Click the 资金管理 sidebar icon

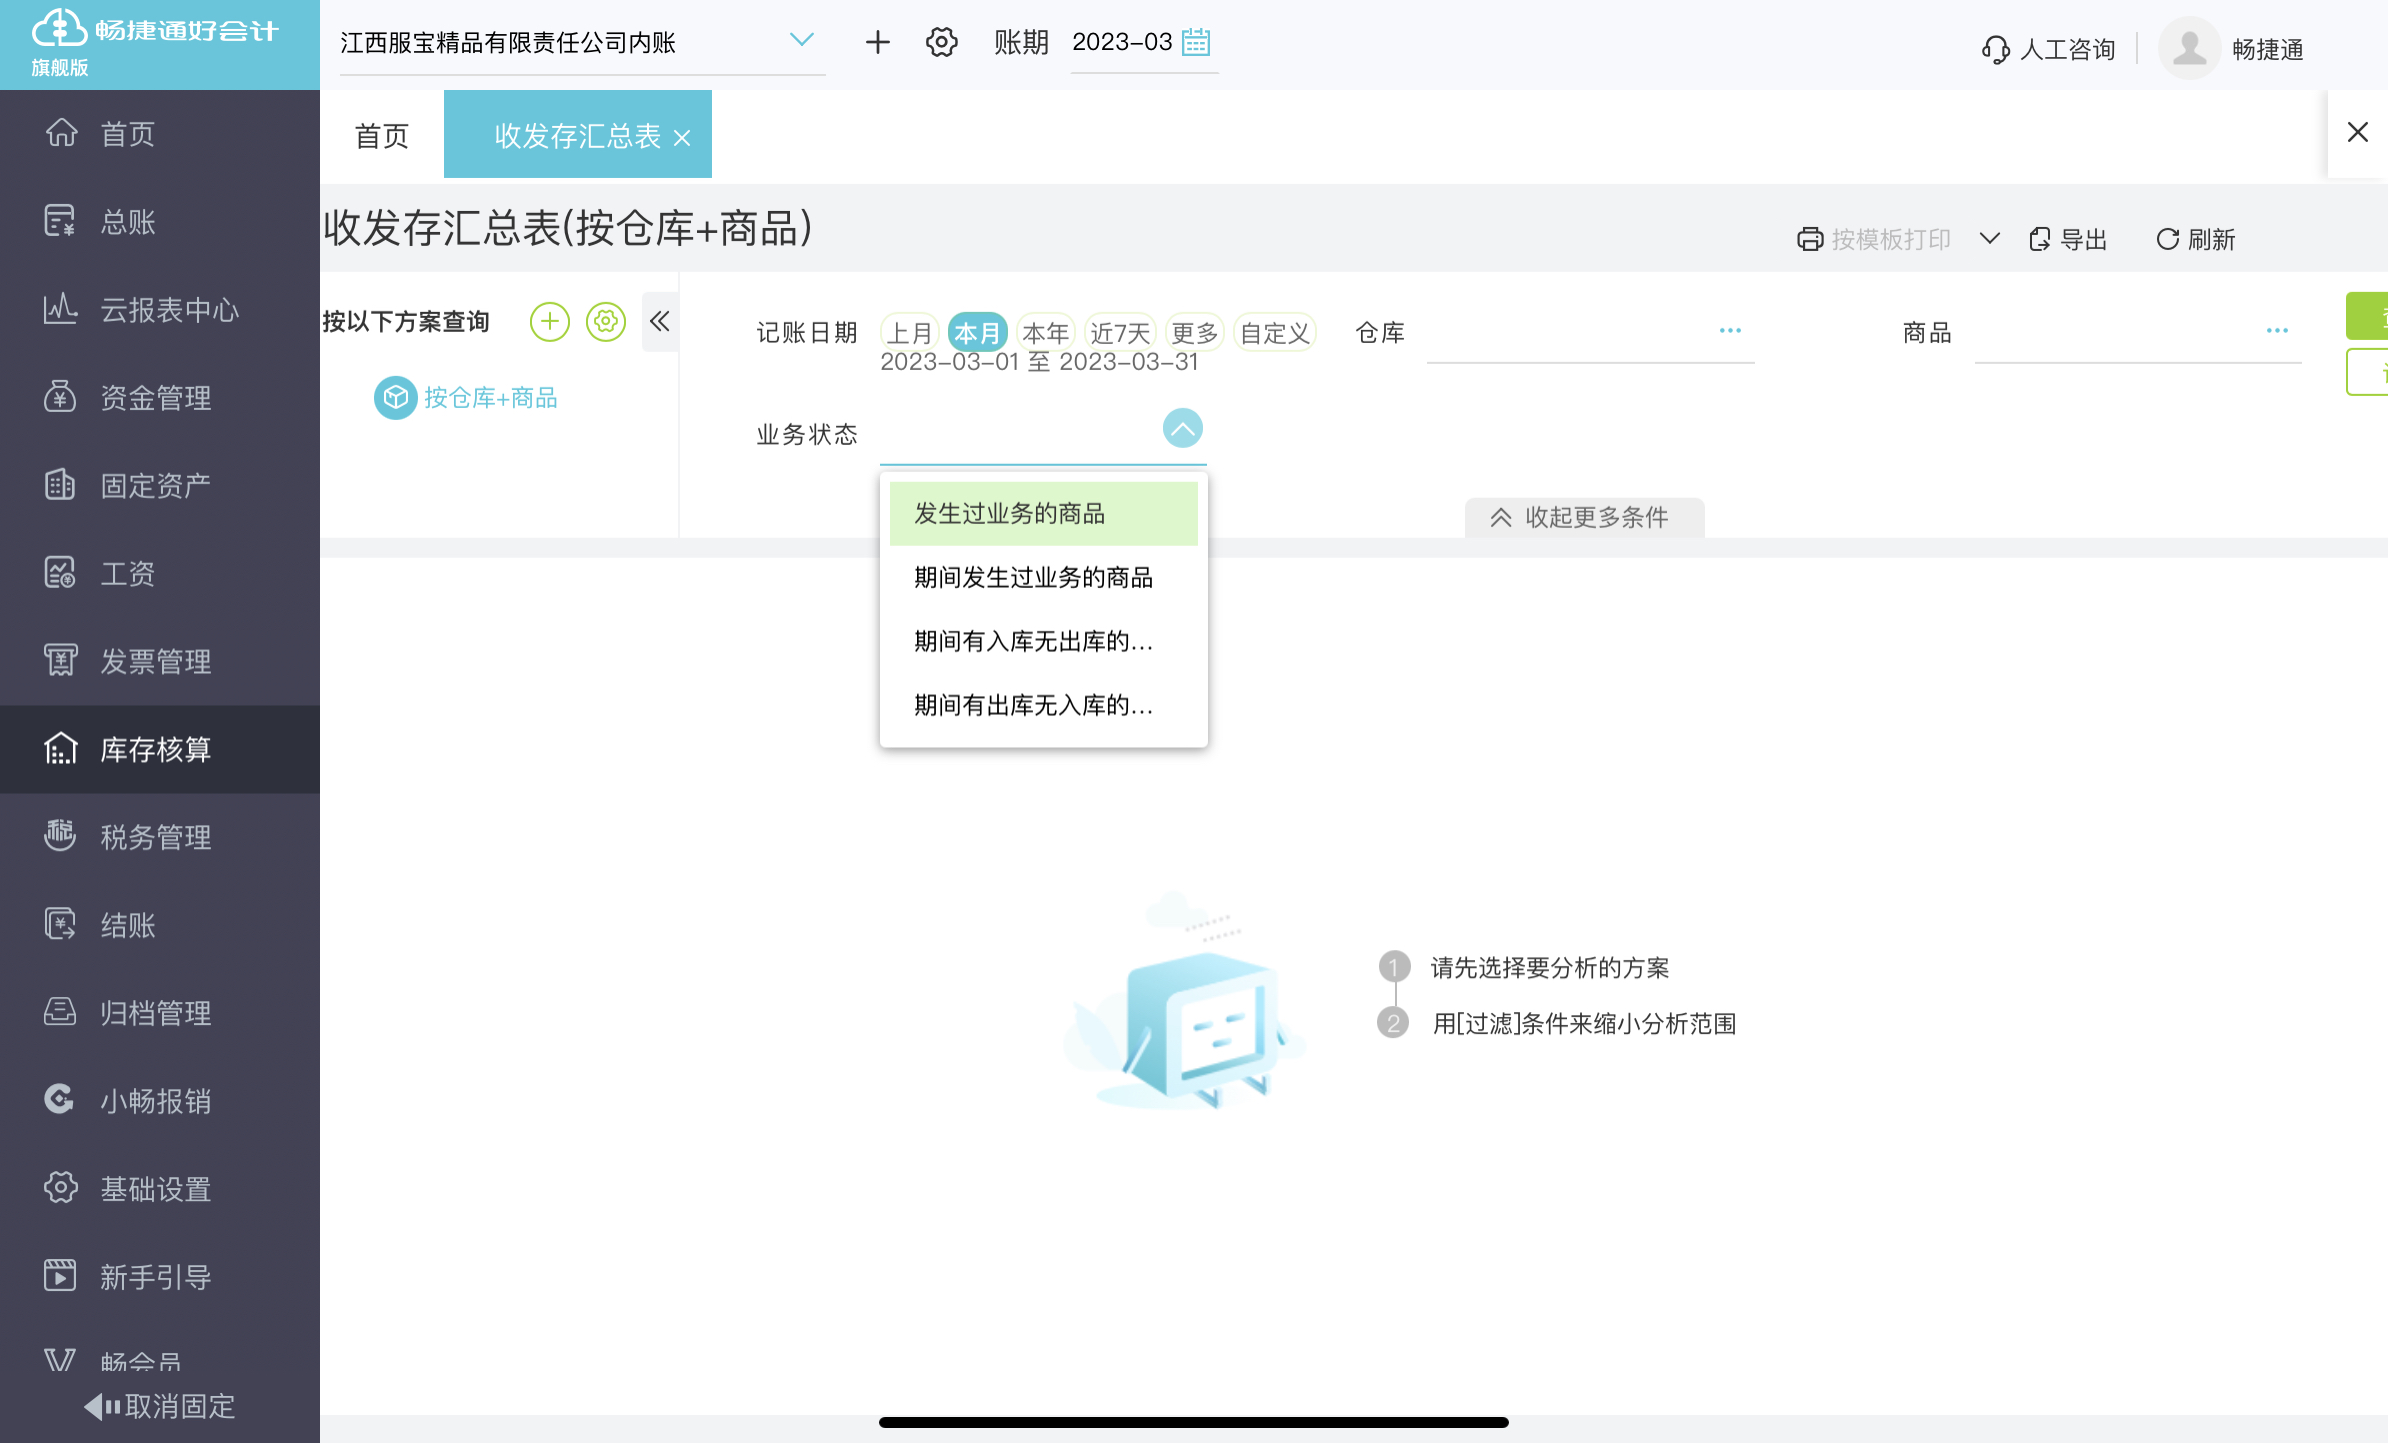pyautogui.click(x=60, y=396)
